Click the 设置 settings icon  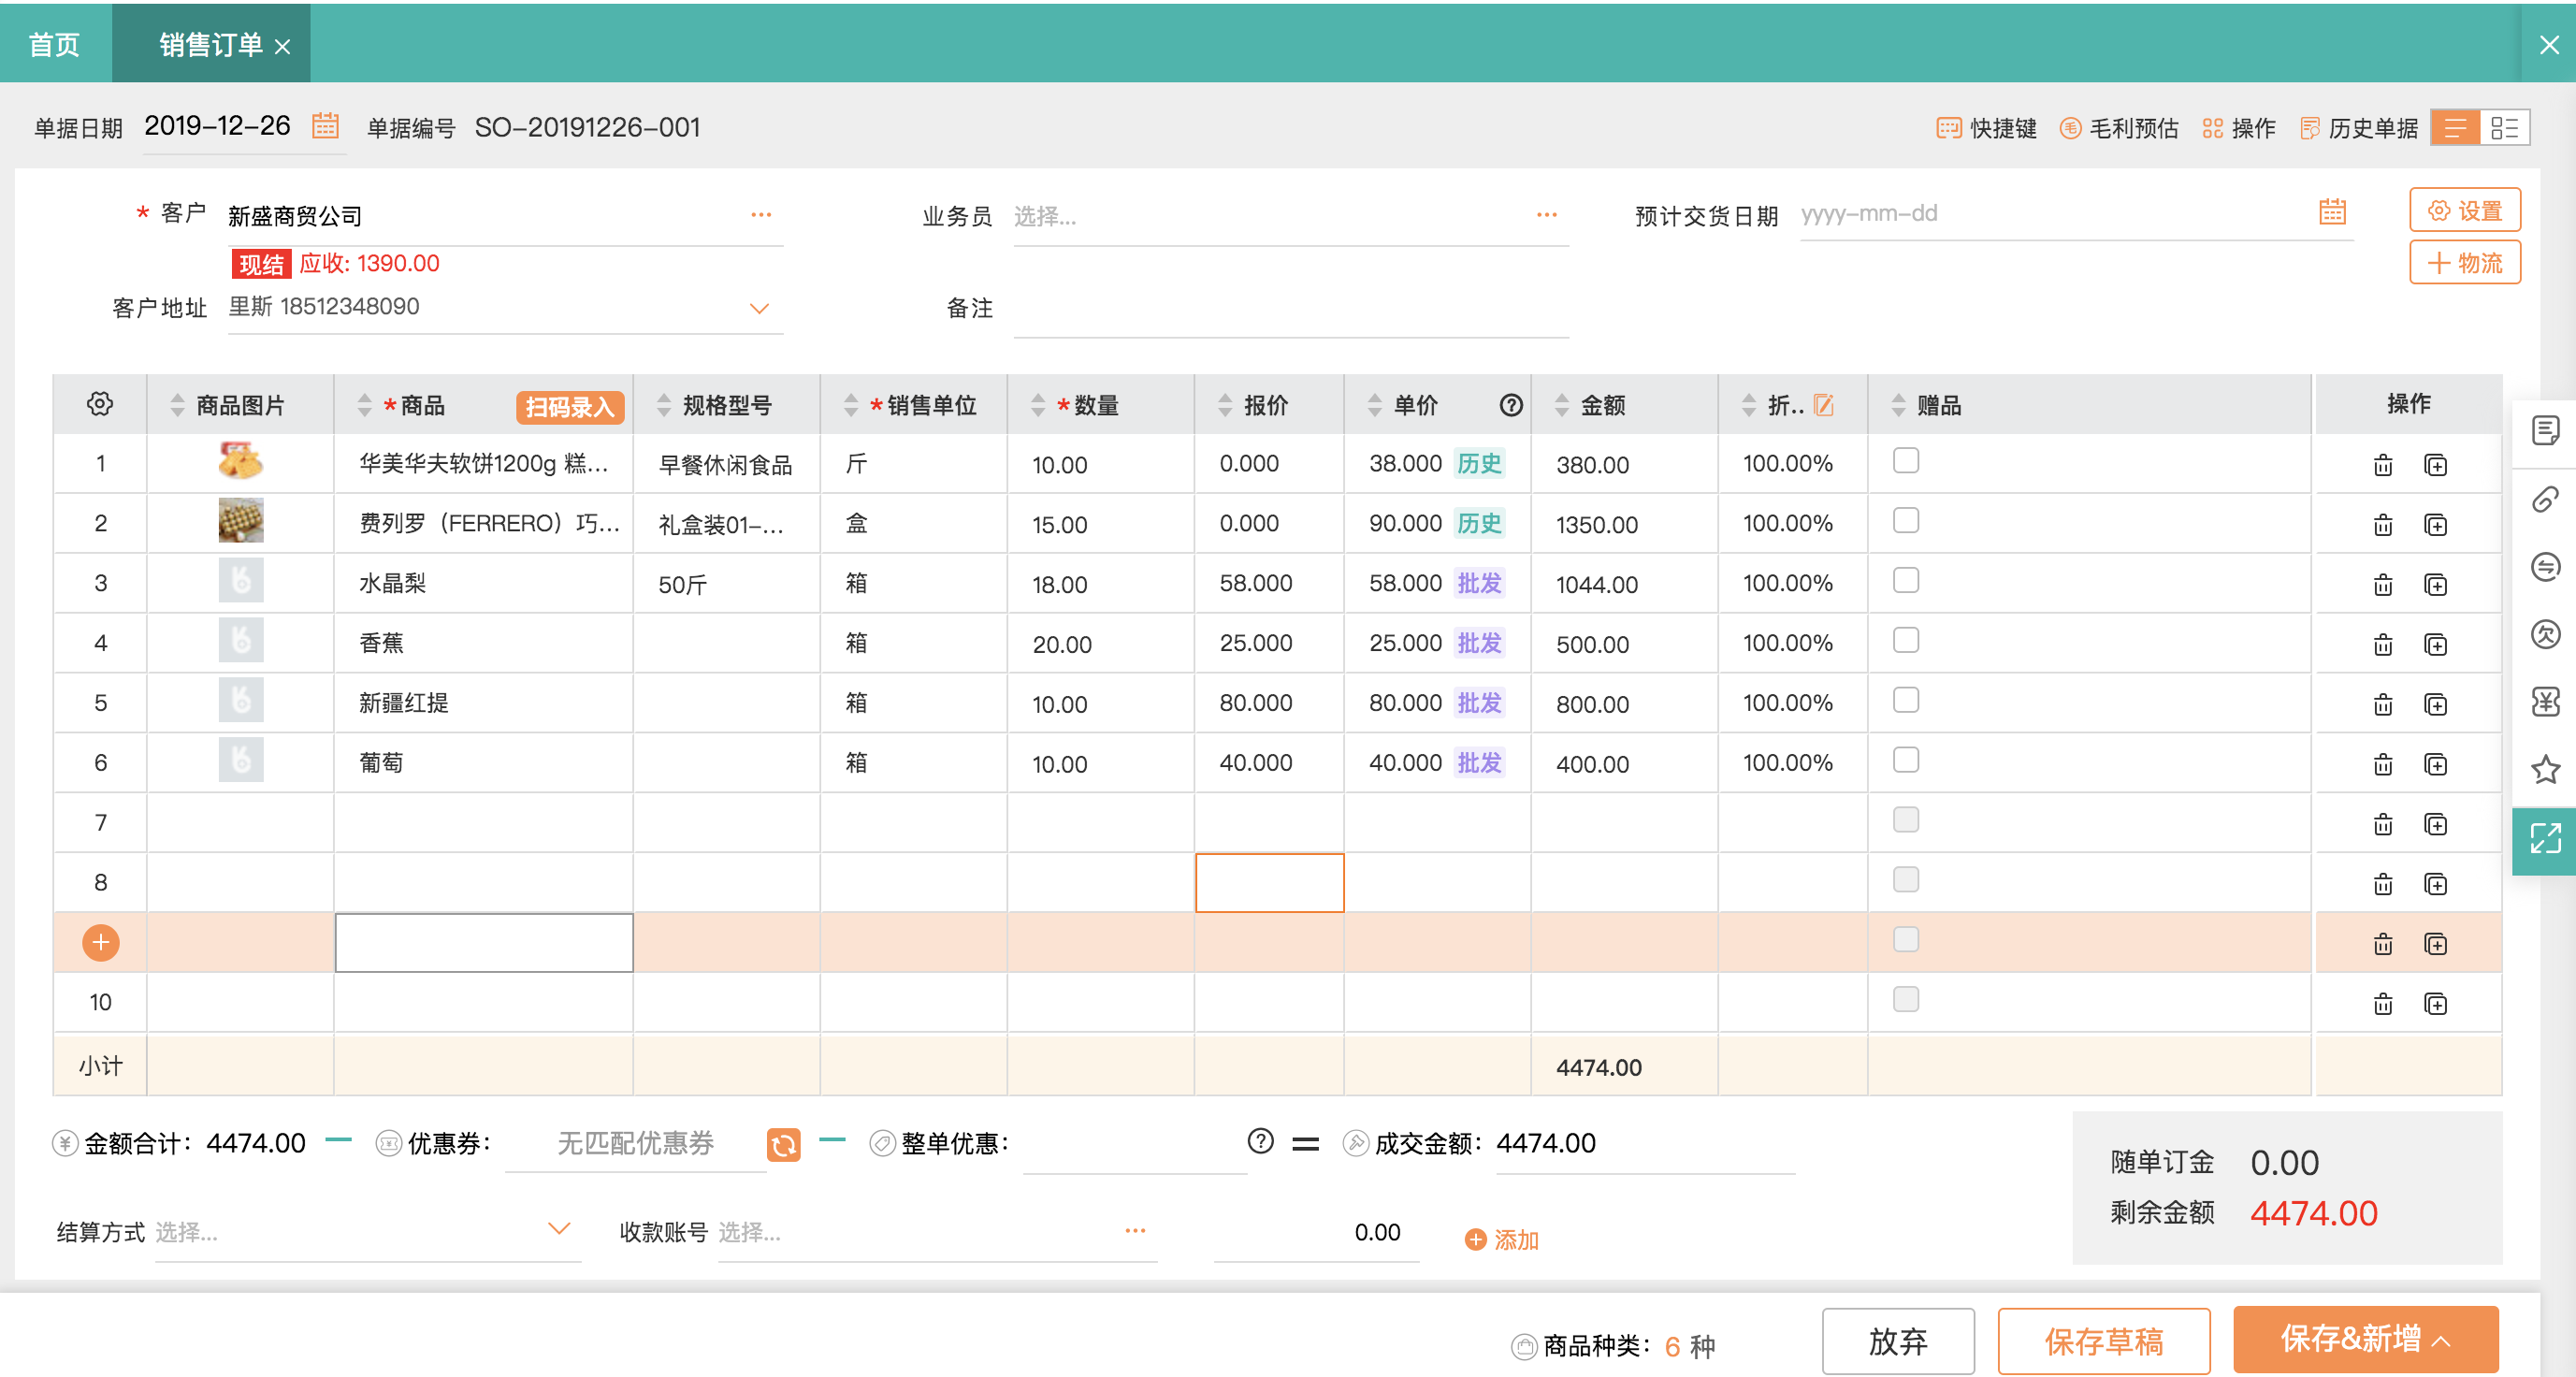coord(2467,213)
